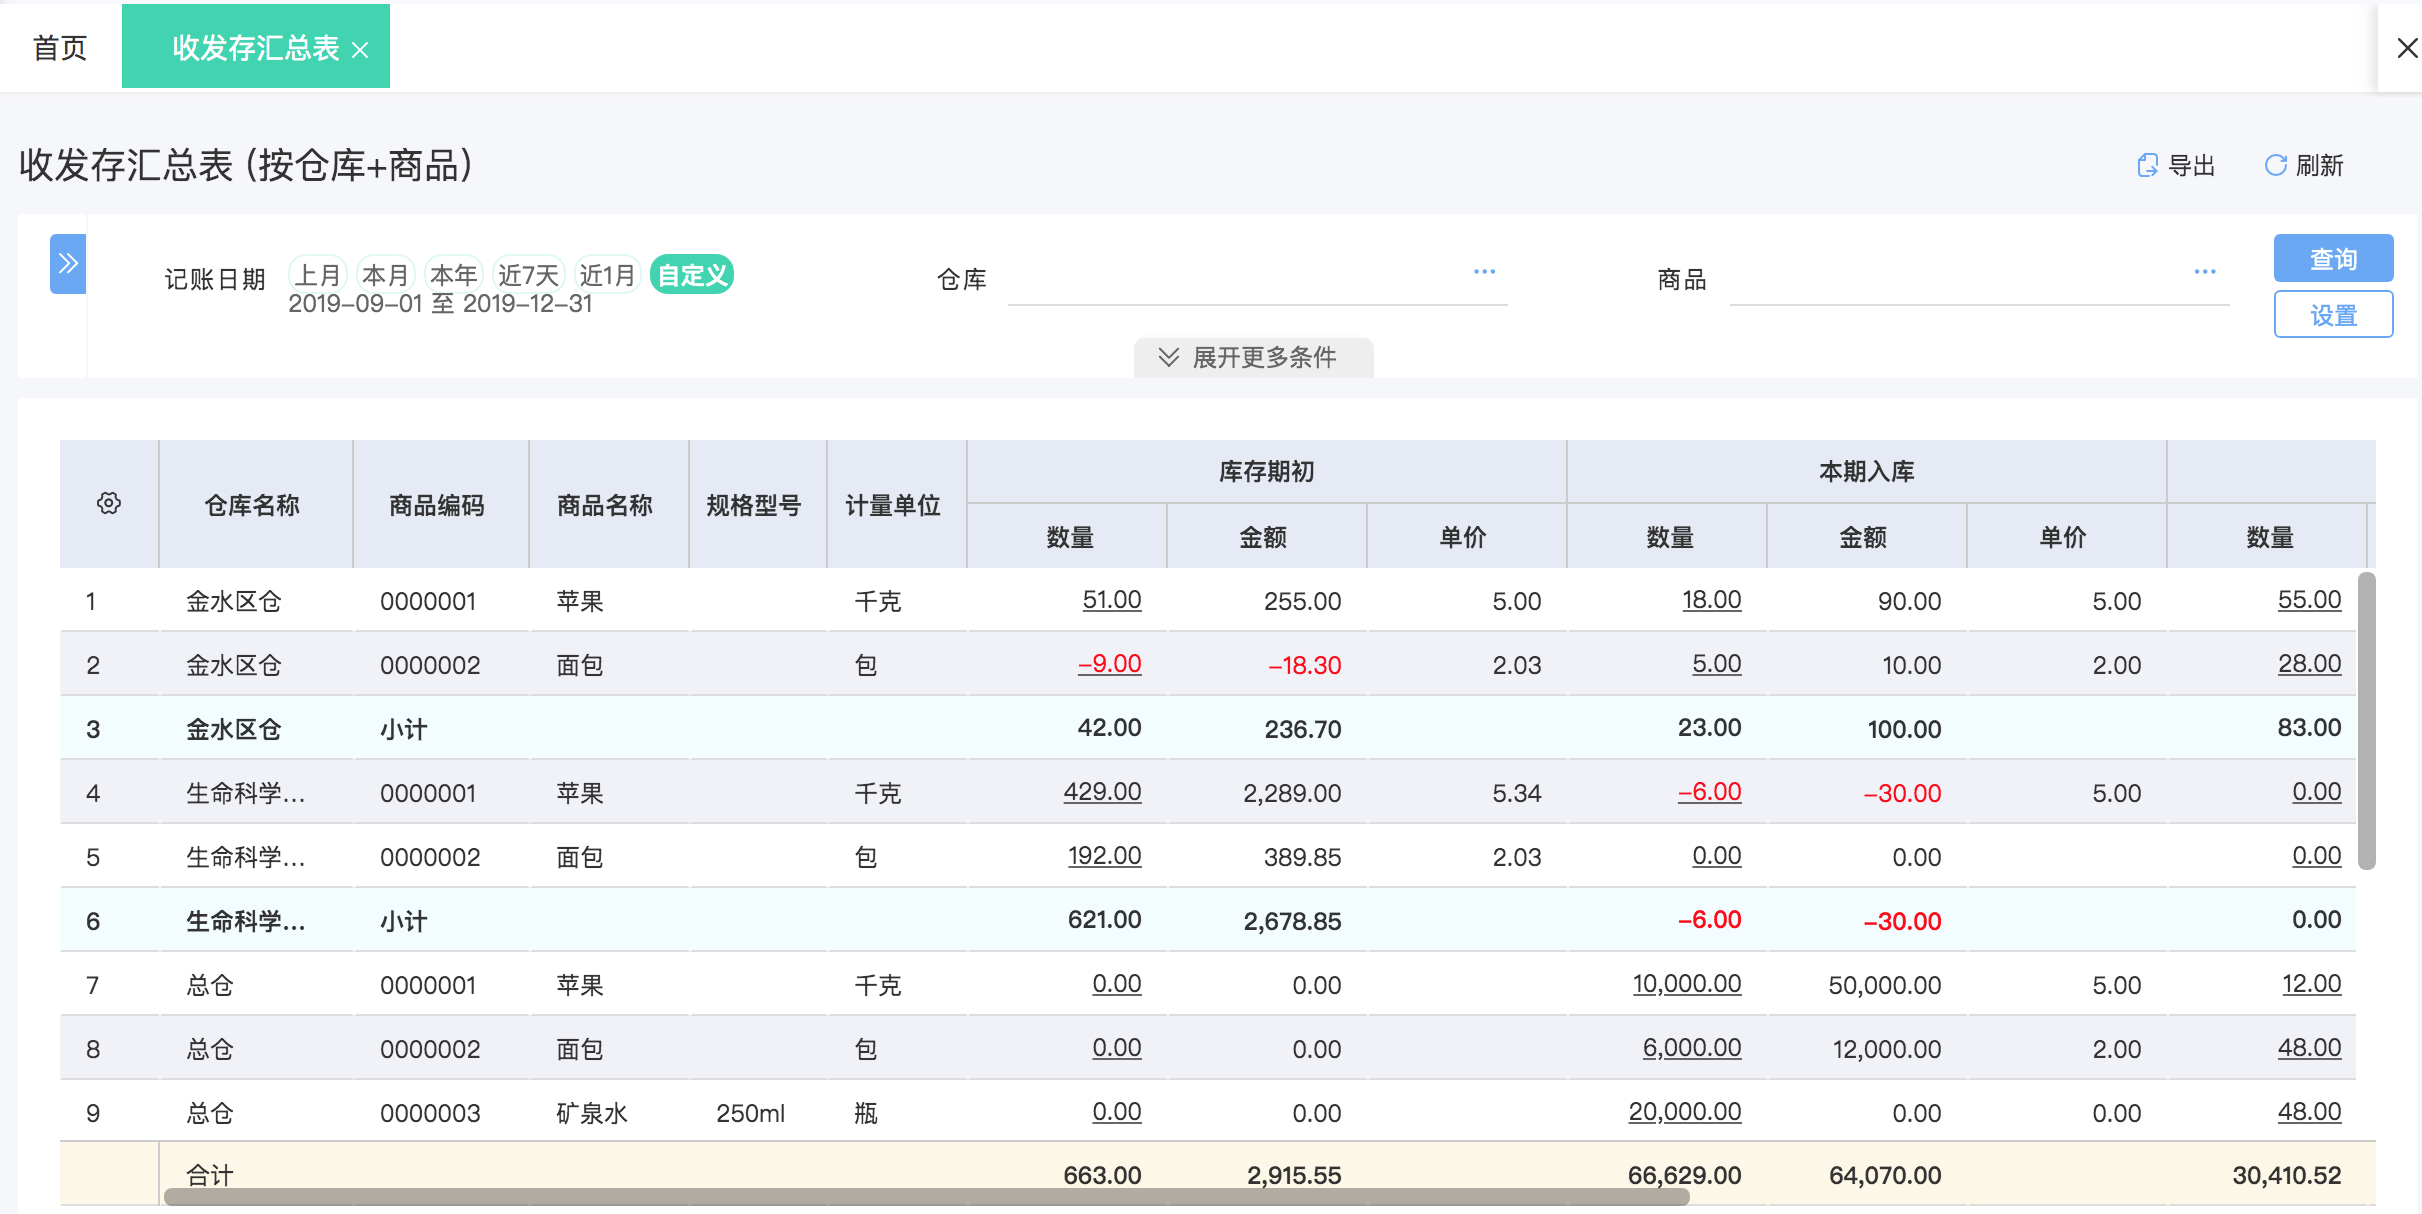Click the 首页 home tab

click(62, 46)
